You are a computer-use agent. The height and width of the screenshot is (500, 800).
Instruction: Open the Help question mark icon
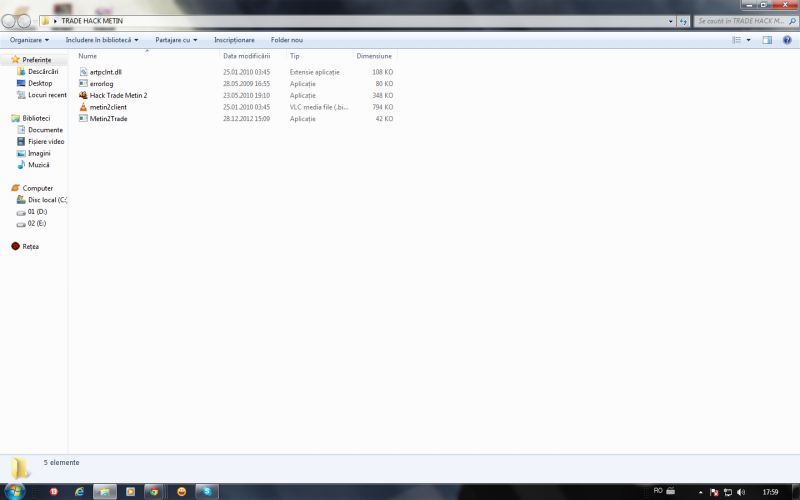(786, 40)
